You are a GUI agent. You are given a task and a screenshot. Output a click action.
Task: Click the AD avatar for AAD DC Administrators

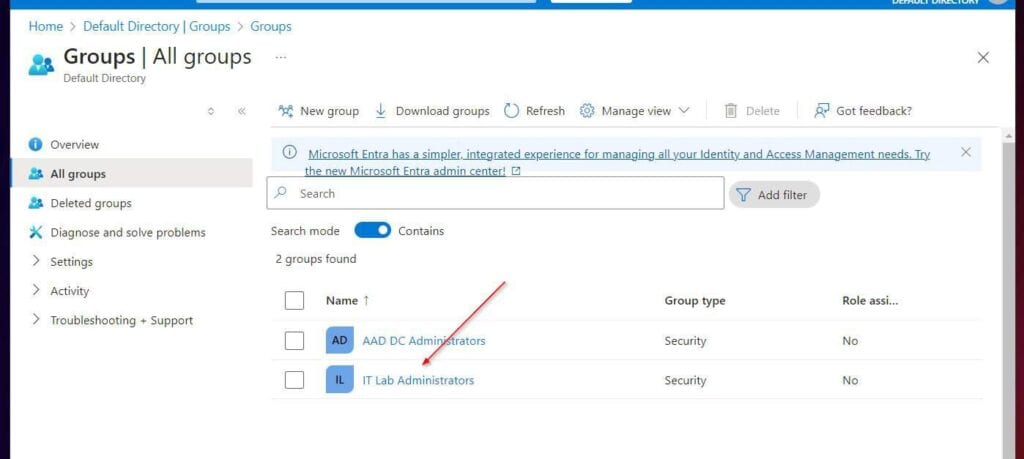[x=340, y=341]
